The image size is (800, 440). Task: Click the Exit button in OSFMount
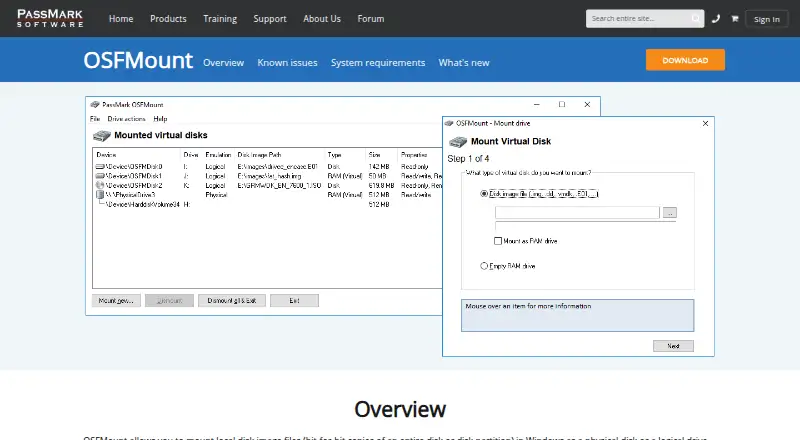pos(294,301)
